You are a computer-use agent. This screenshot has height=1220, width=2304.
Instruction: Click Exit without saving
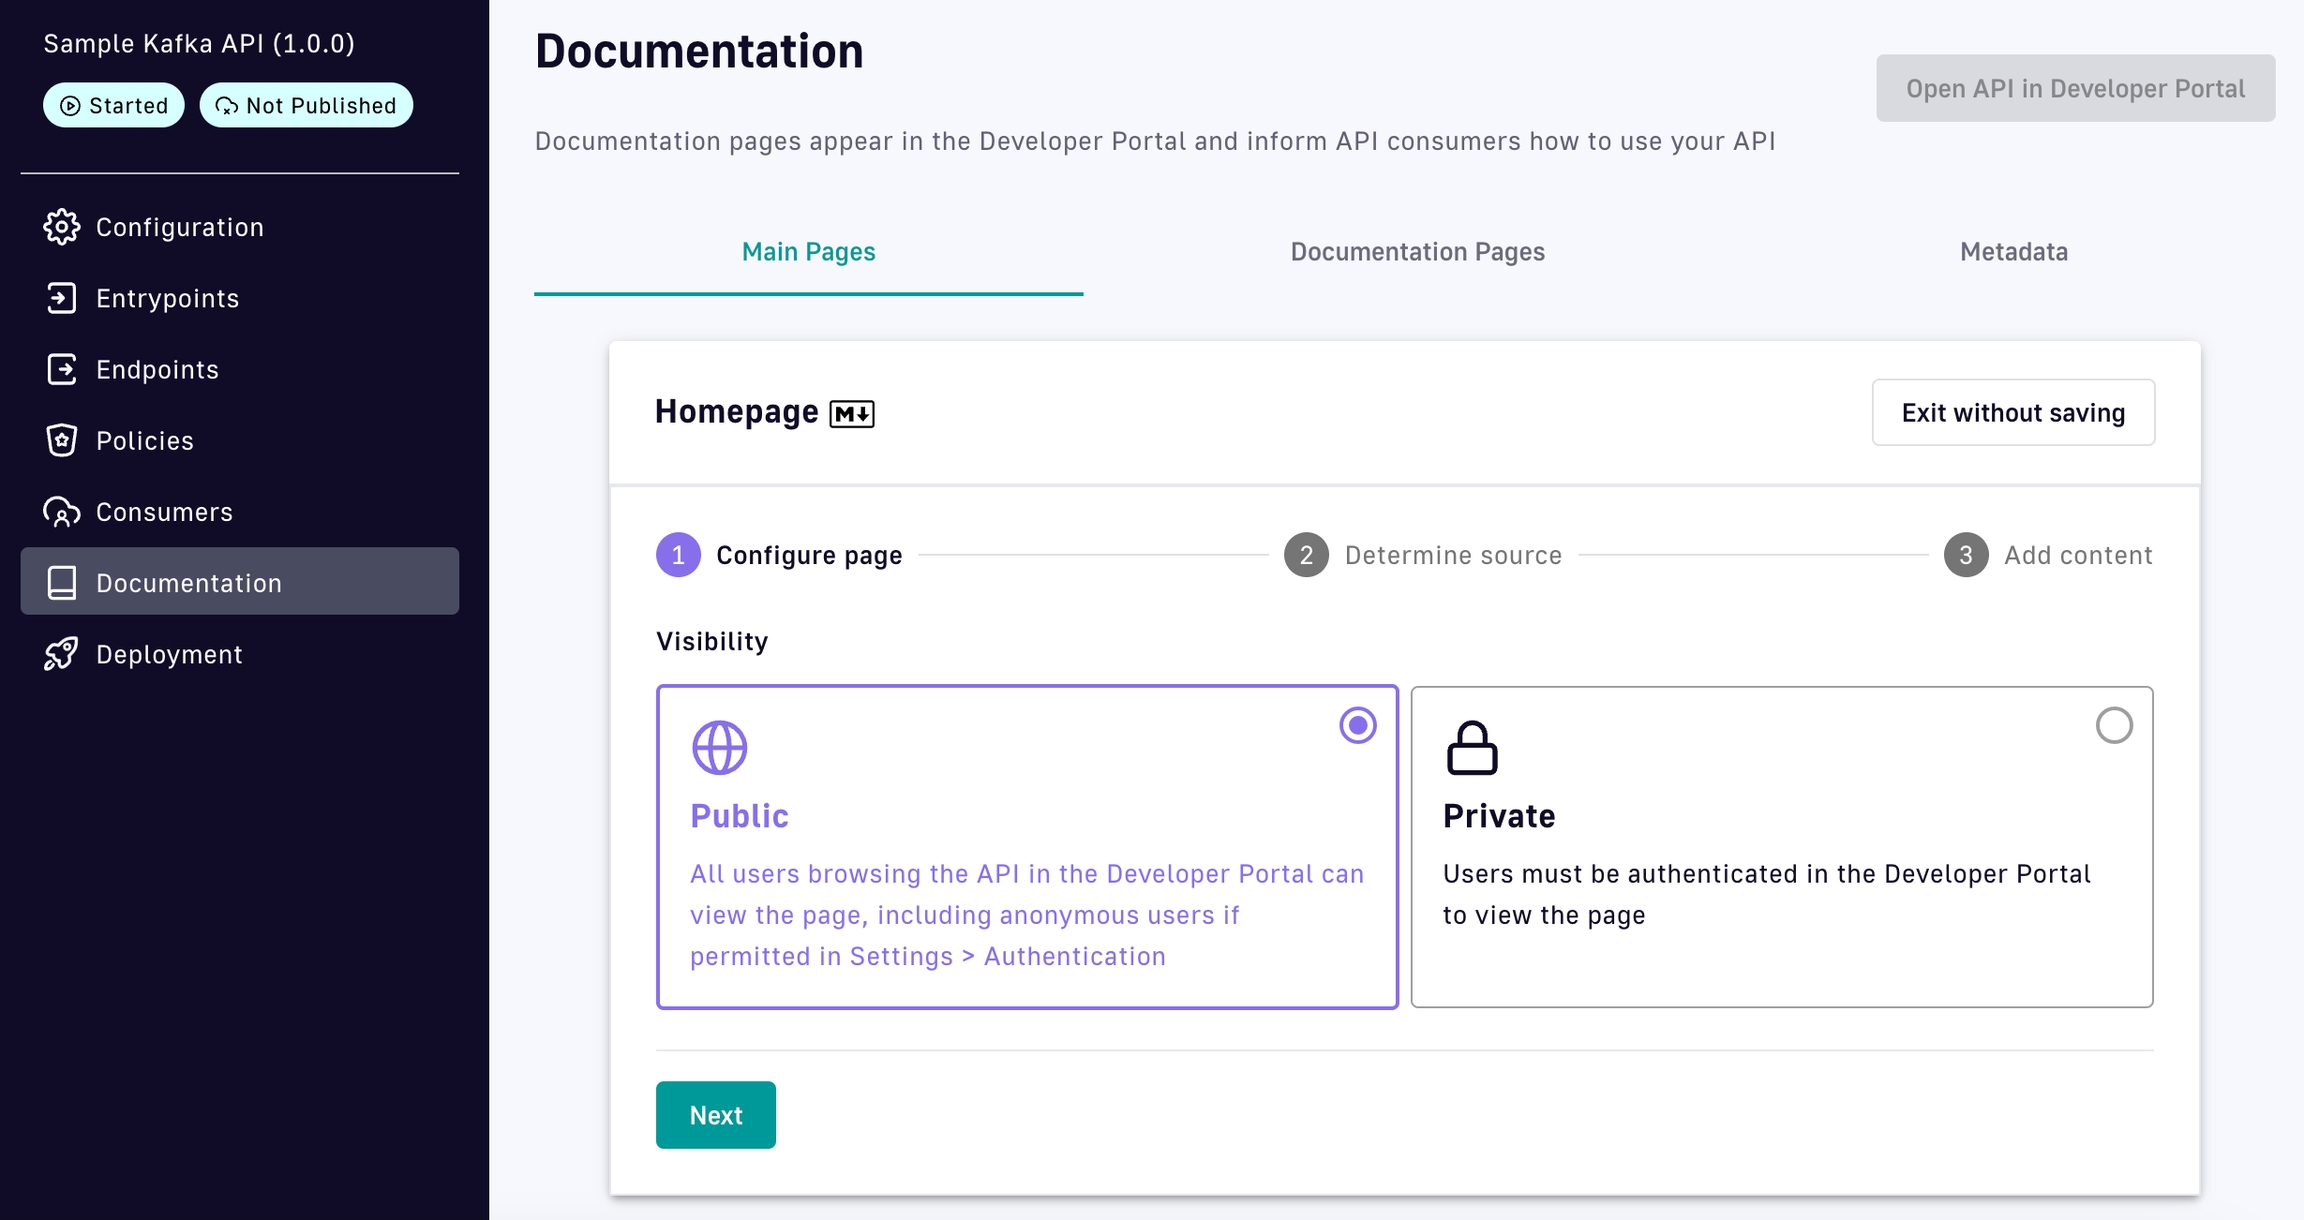[2012, 412]
